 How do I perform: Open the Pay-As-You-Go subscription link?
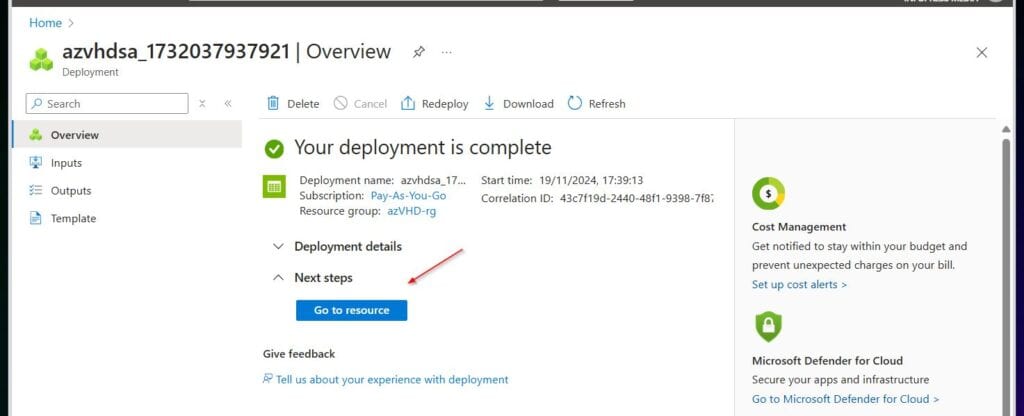pos(409,196)
